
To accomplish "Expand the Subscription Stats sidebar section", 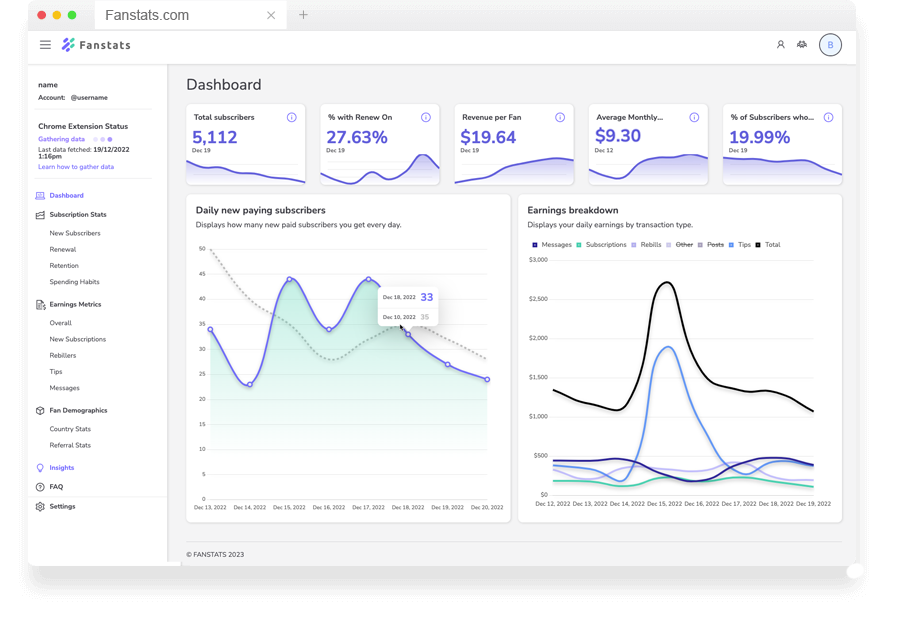I will point(78,215).
